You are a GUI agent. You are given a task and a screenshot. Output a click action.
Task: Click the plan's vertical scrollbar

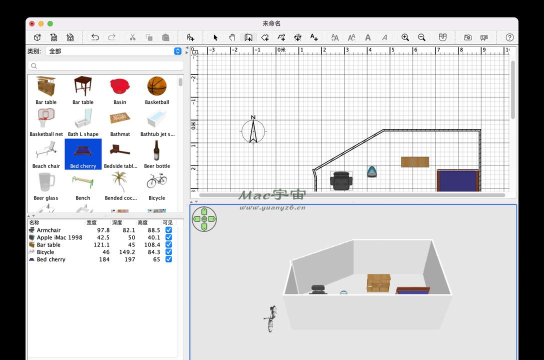point(513,89)
